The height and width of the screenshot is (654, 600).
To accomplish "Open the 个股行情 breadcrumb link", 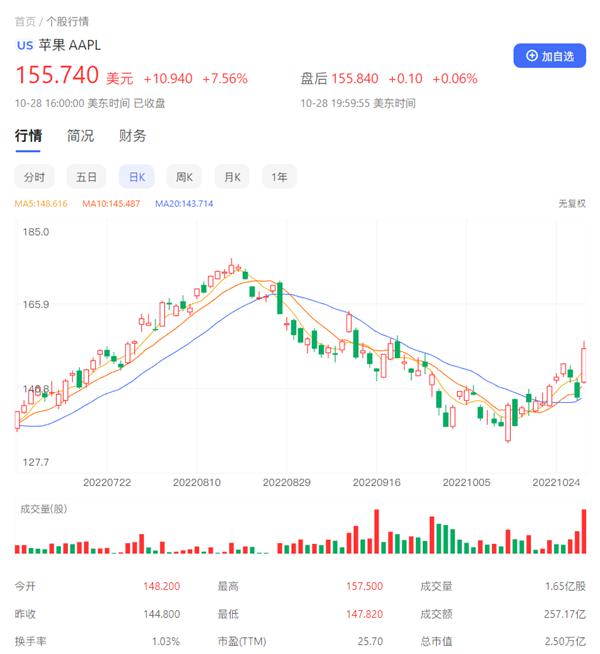I will click(68, 20).
